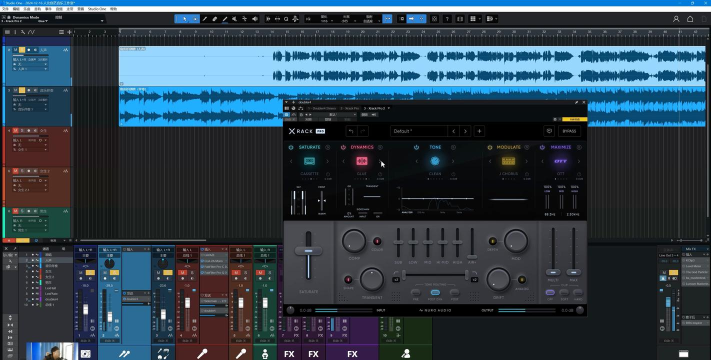Previous Tone module type arrow
The image size is (711, 360).
pos(417,161)
